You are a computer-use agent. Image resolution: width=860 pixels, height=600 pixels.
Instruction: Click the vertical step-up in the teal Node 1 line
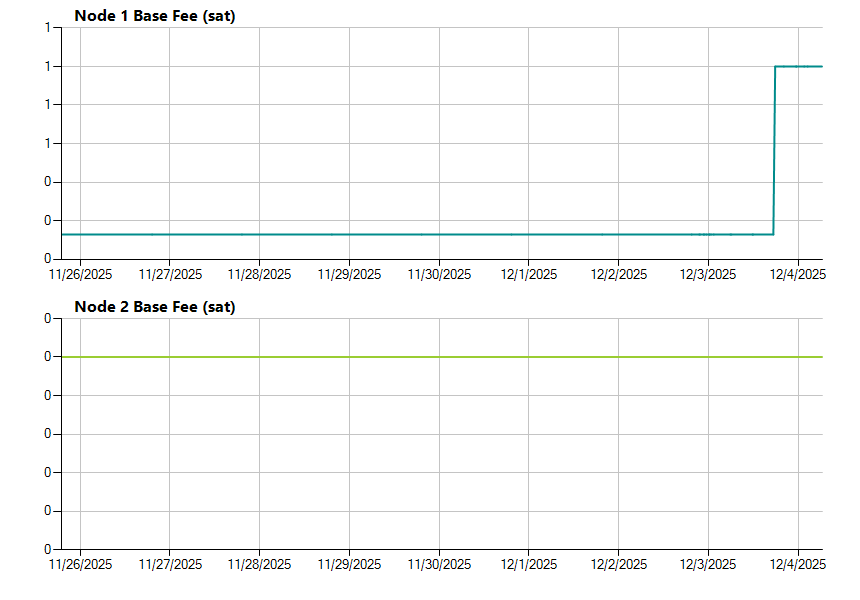[x=775, y=150]
